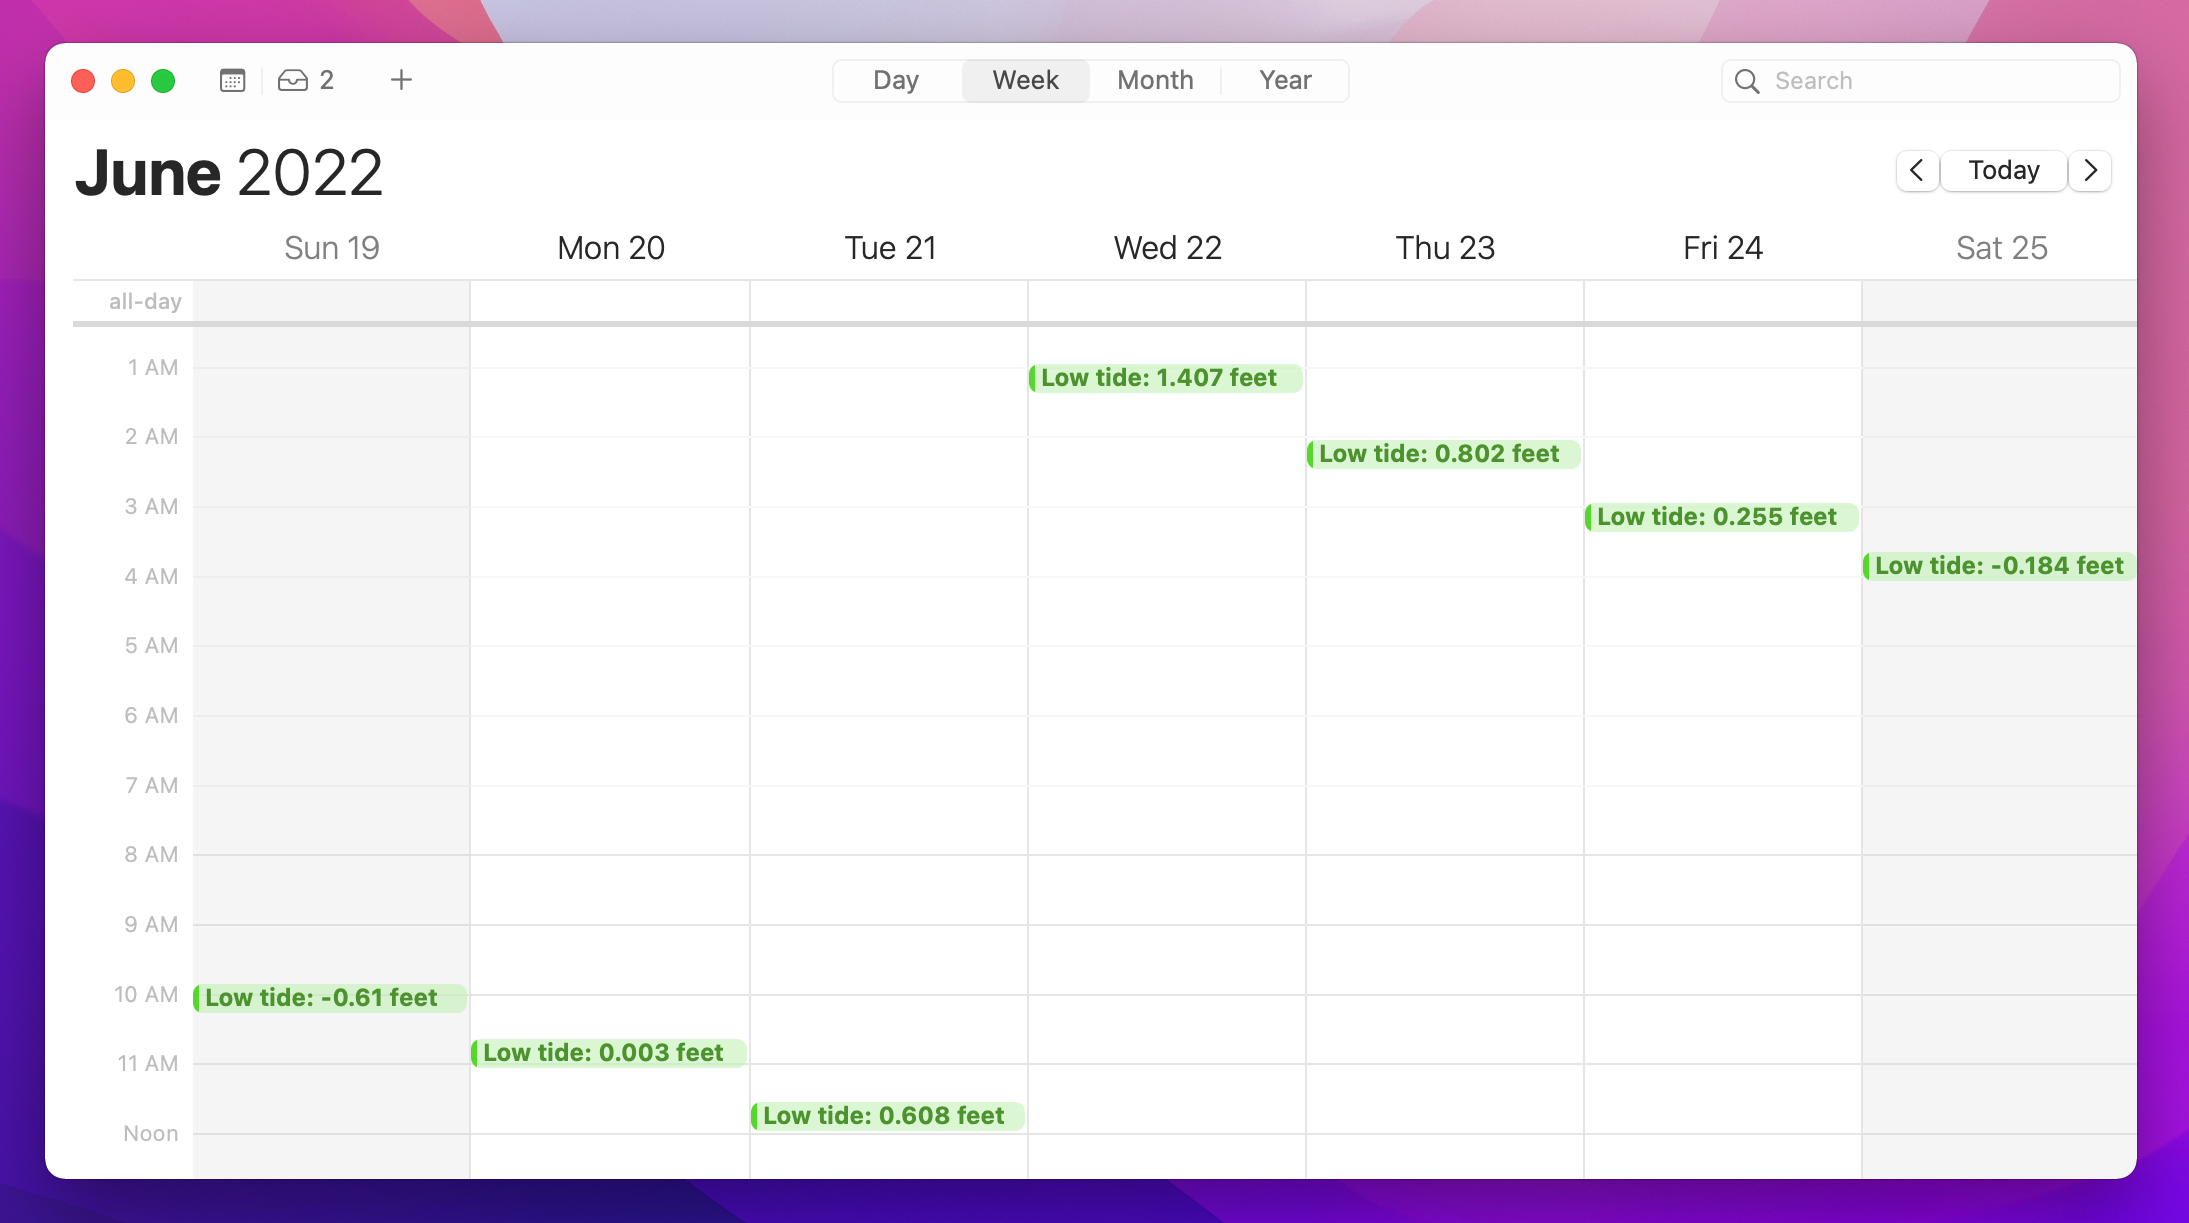Viewport: 2189px width, 1223px height.
Task: Click the add new event button
Action: tap(400, 80)
